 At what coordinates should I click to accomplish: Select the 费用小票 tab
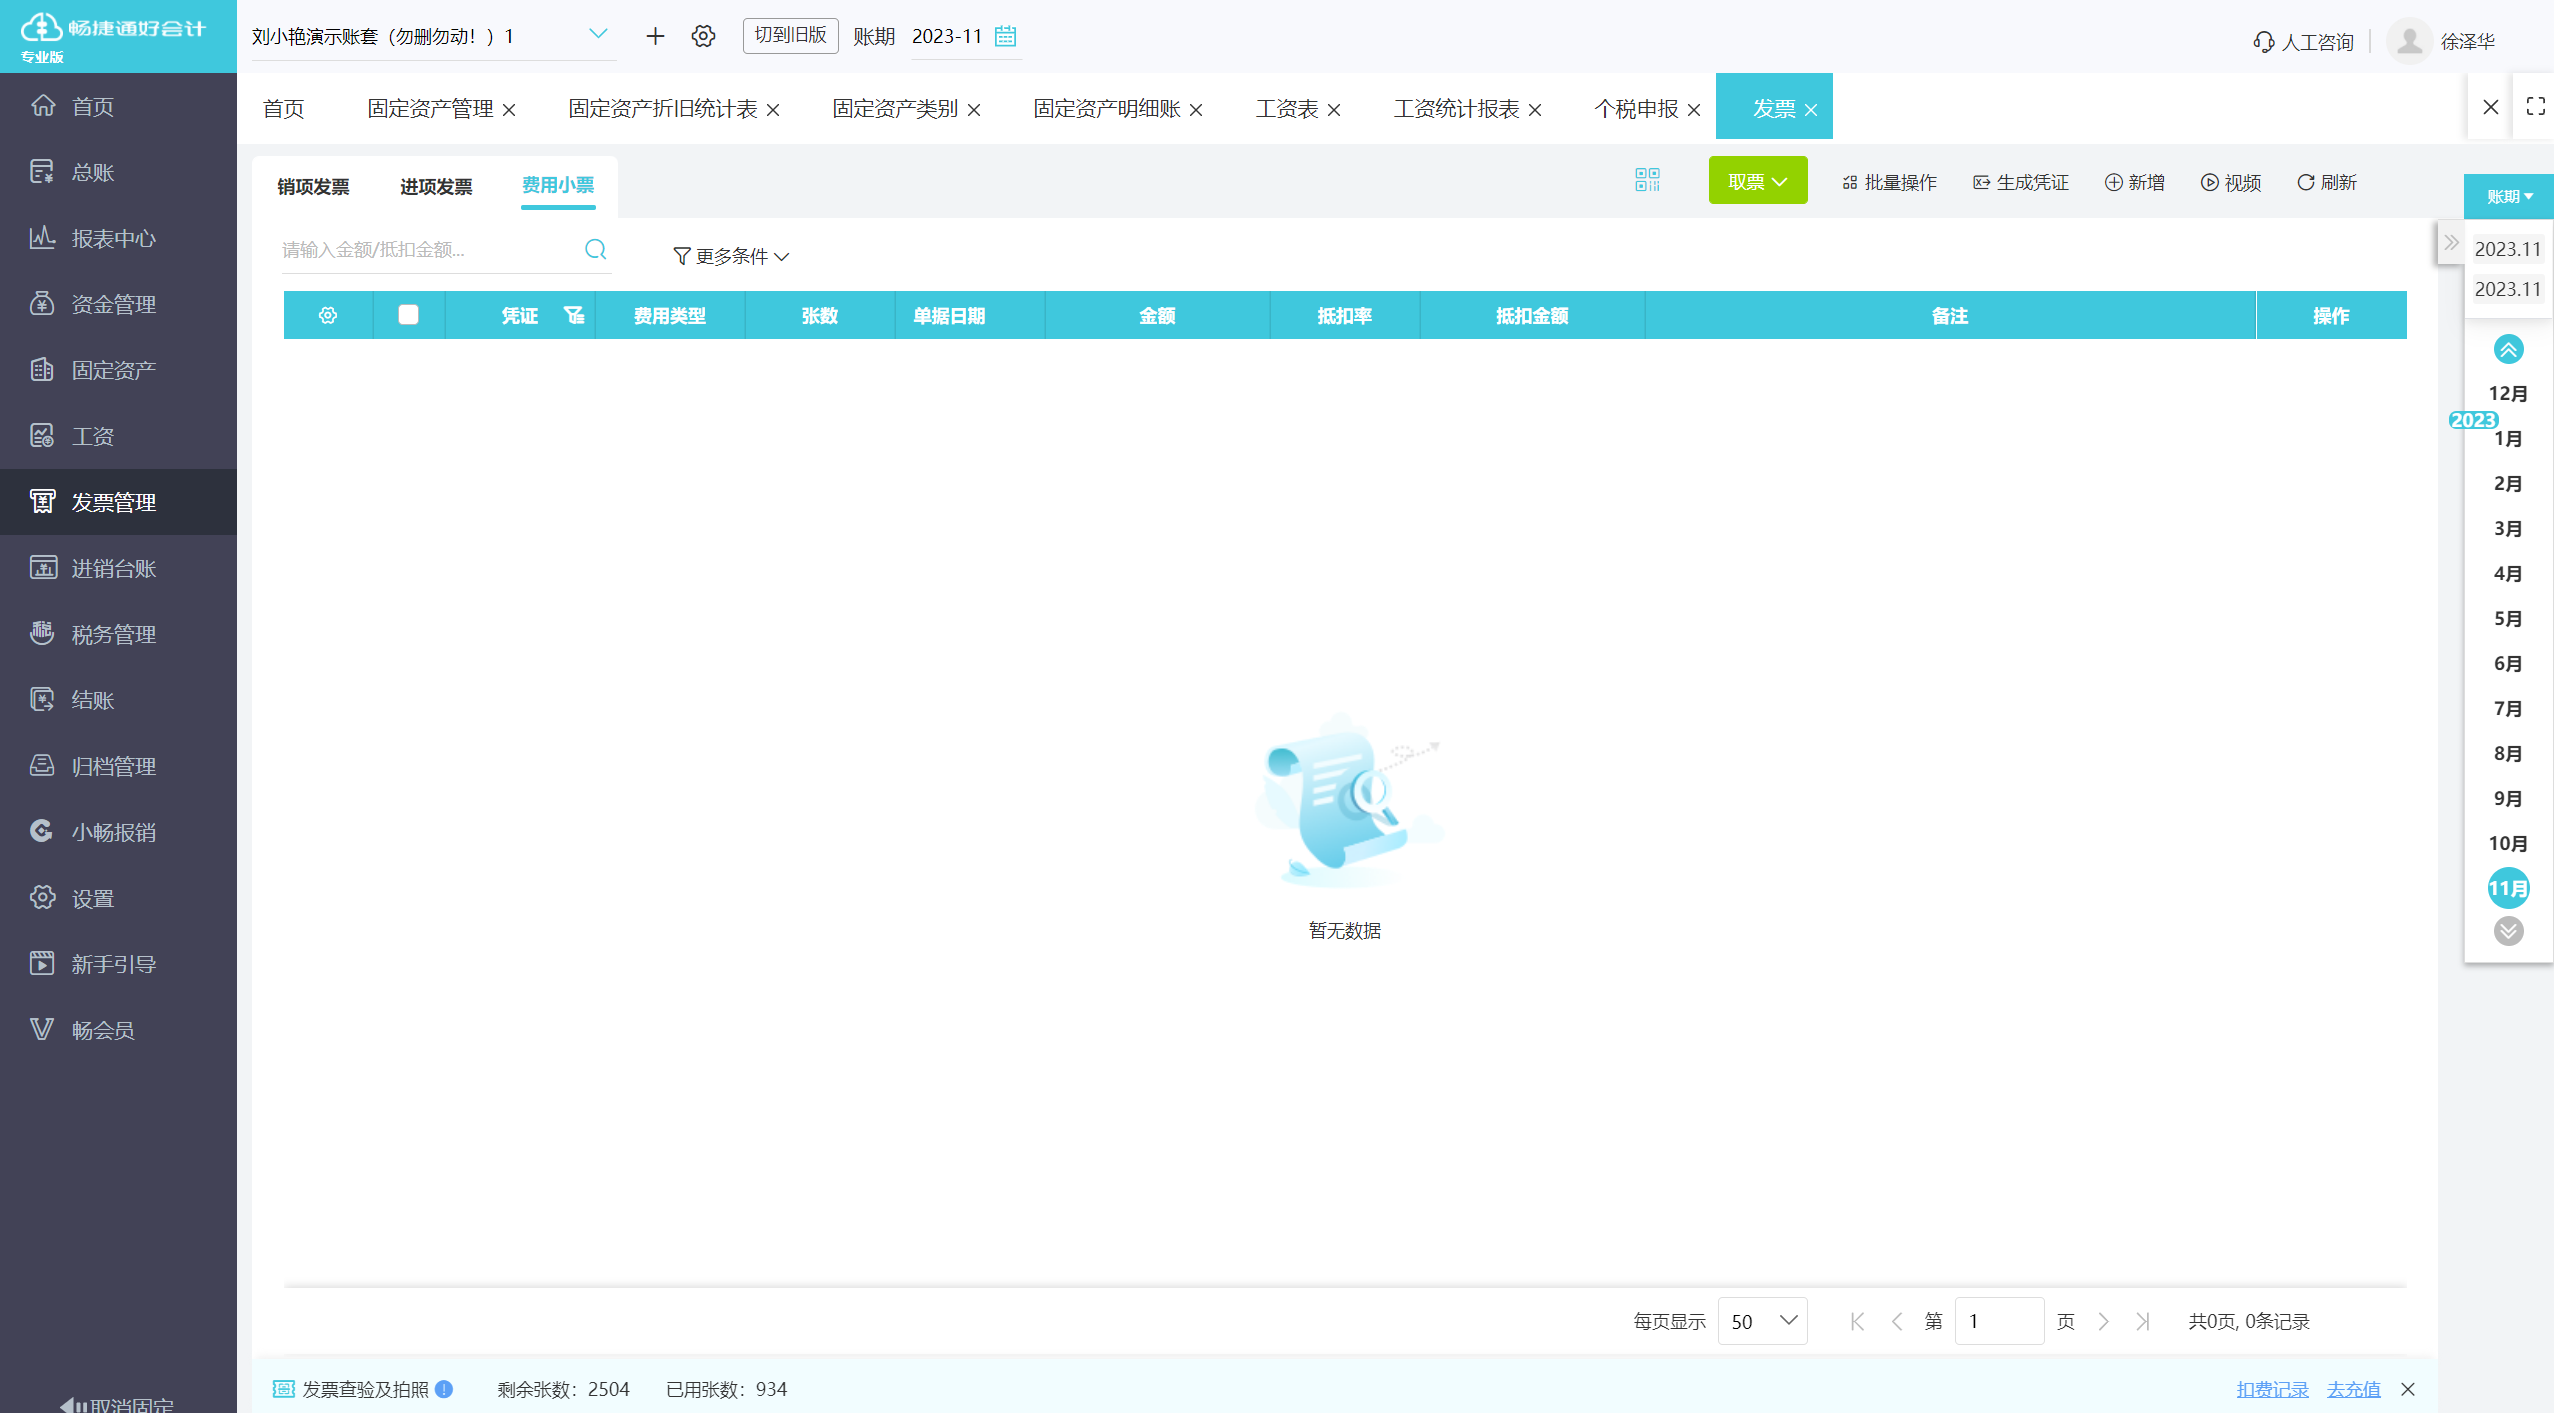pyautogui.click(x=562, y=186)
